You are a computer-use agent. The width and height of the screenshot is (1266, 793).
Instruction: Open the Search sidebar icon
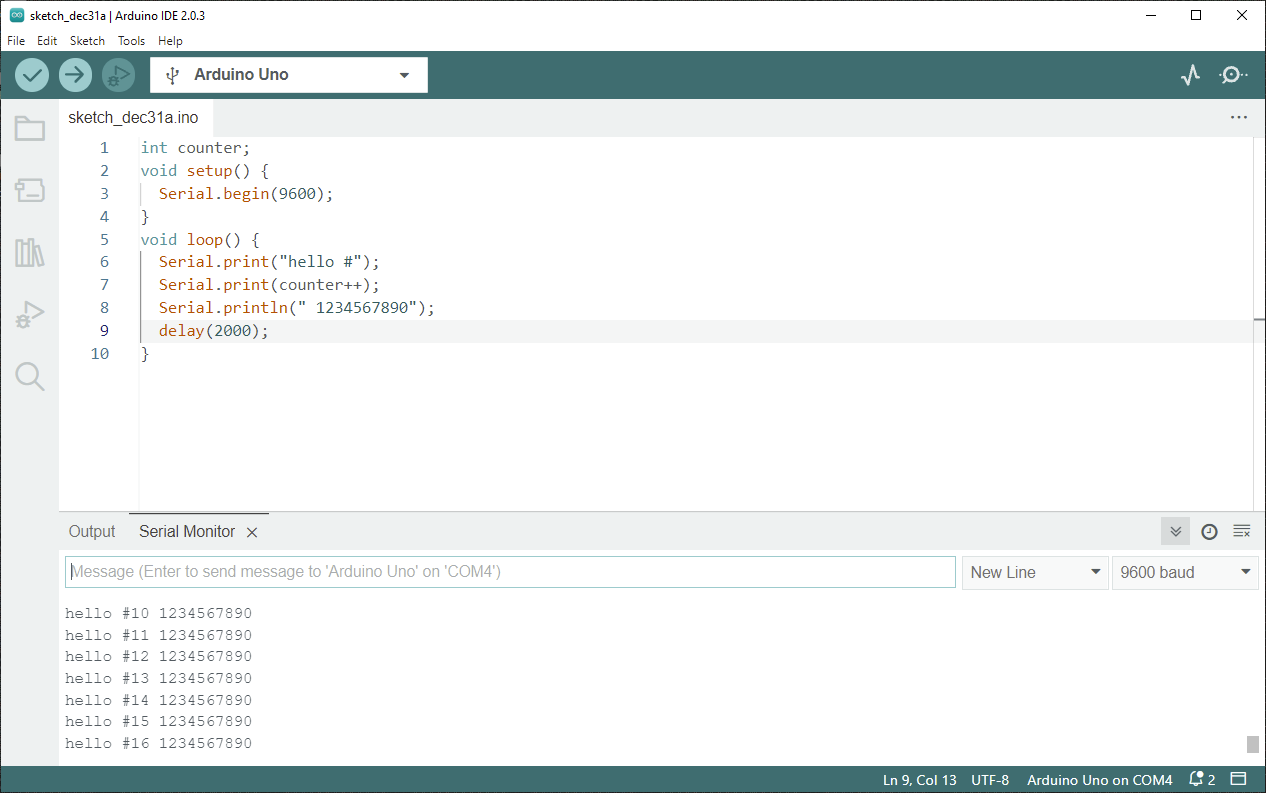pyautogui.click(x=30, y=376)
